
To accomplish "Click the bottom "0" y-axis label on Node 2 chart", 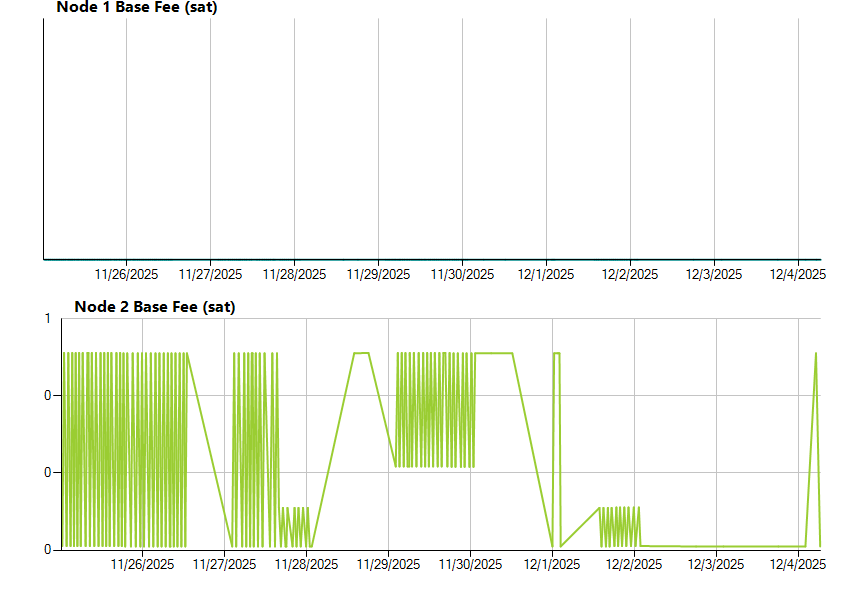I will (x=47, y=549).
